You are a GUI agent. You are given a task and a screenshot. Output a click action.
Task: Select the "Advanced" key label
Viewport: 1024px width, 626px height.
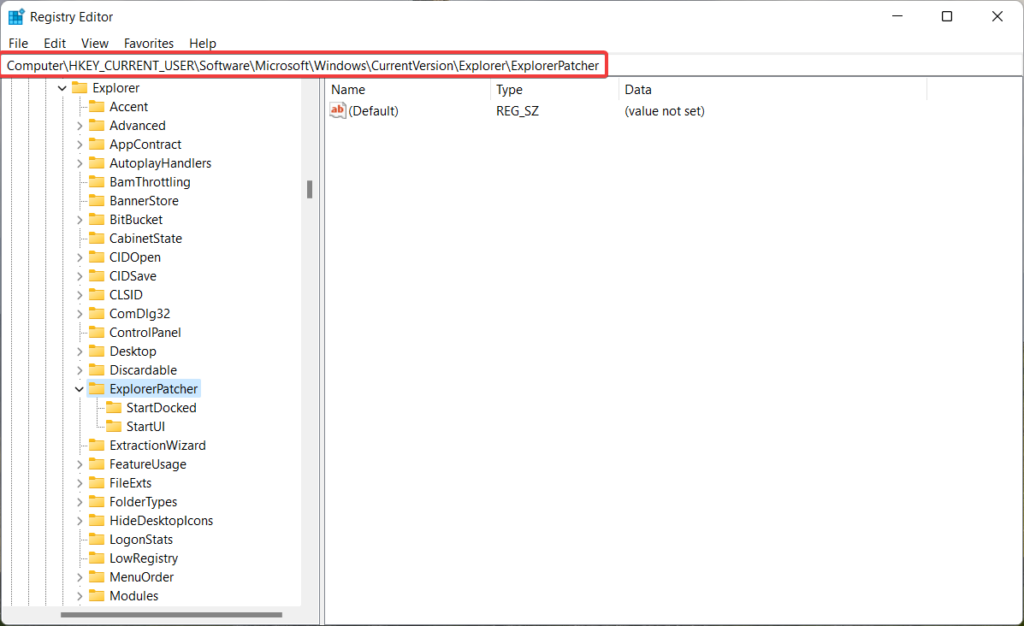coord(137,125)
